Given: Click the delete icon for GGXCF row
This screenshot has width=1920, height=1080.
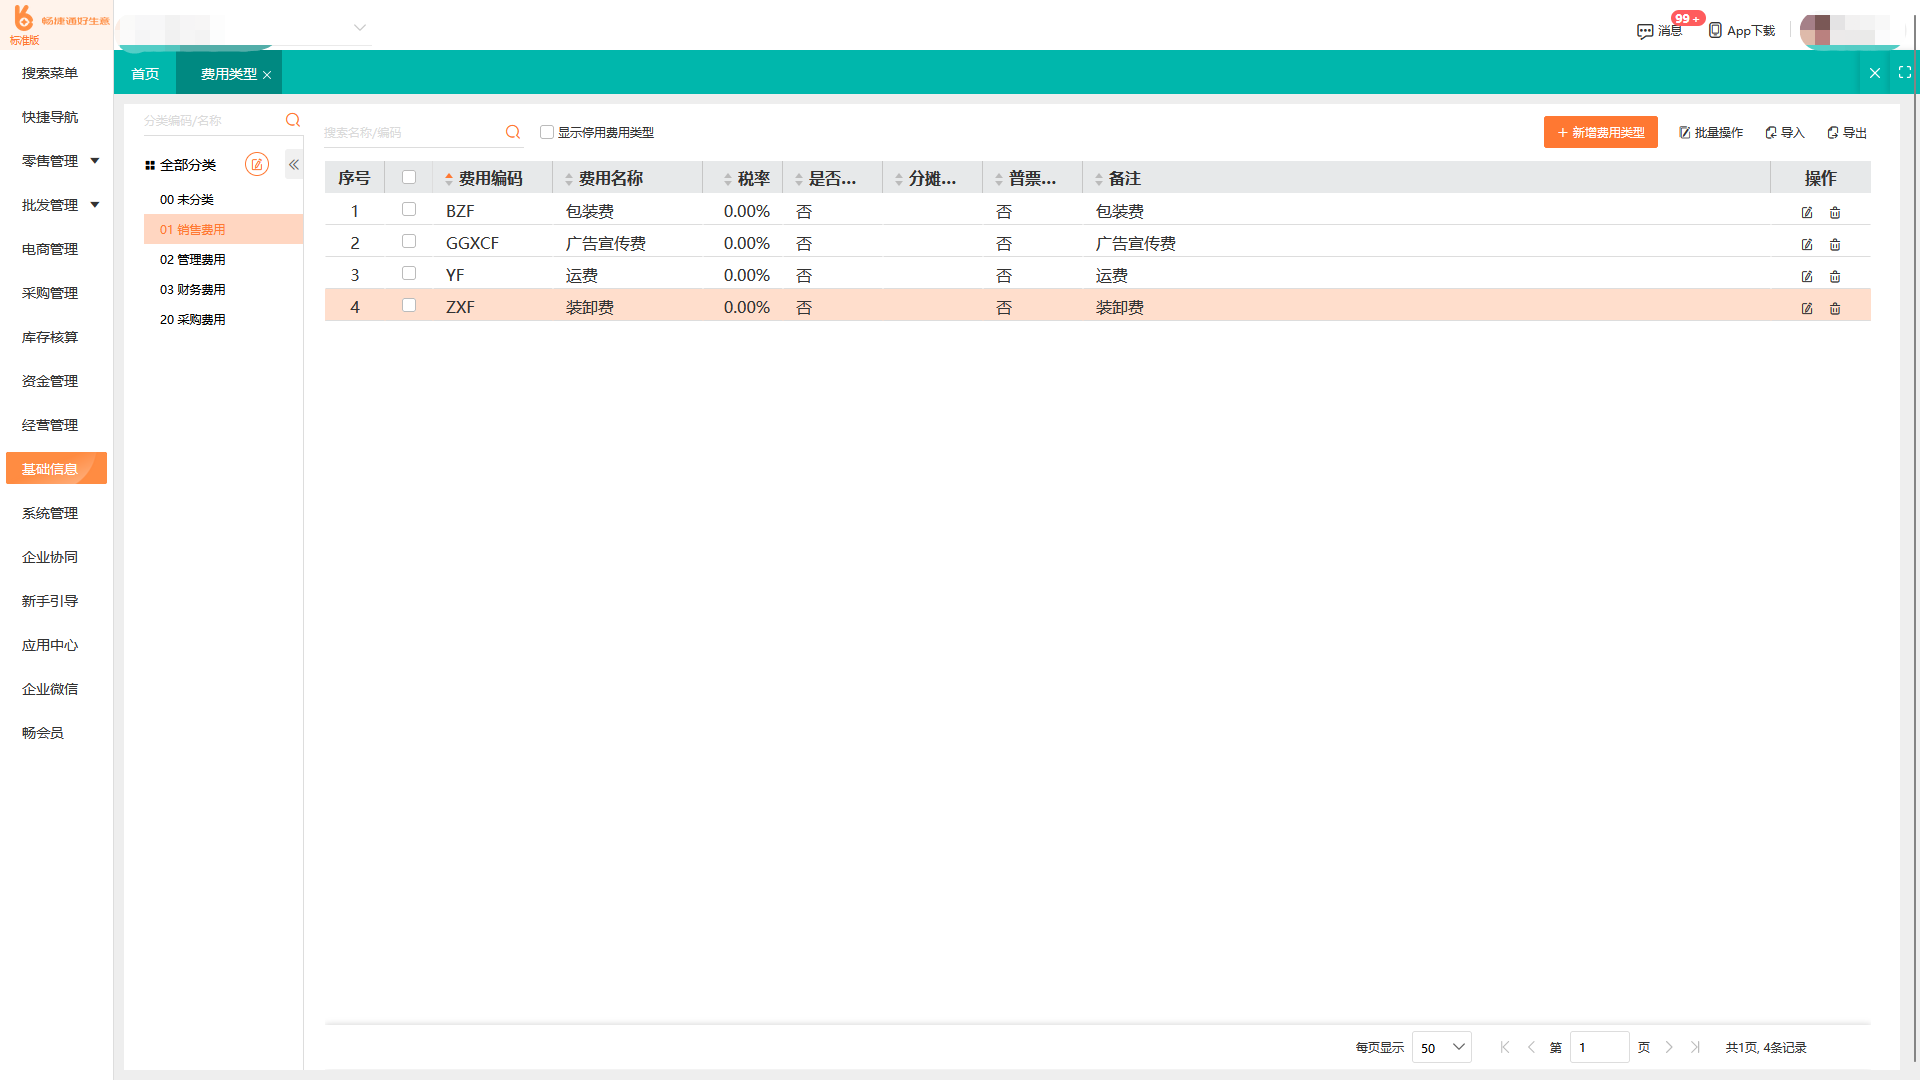Looking at the screenshot, I should point(1836,243).
